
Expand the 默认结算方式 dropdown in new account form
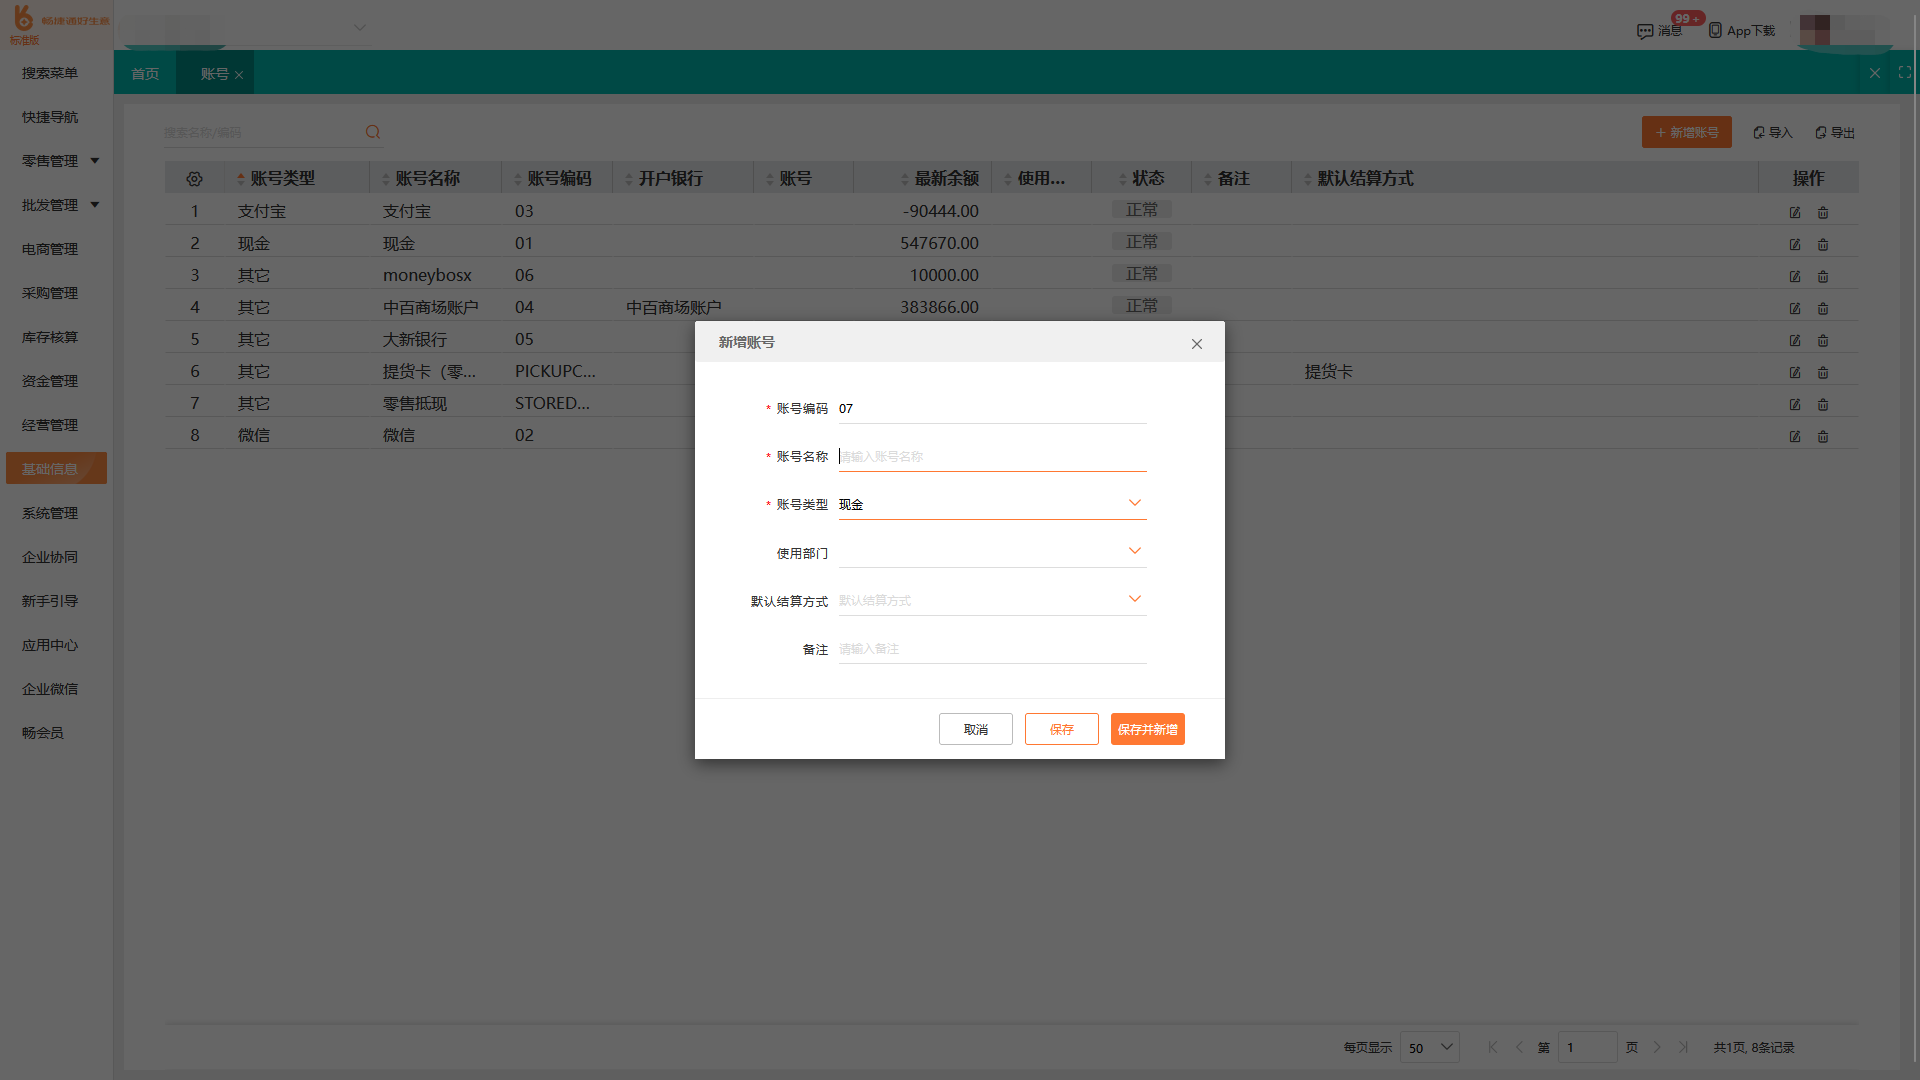[1135, 600]
